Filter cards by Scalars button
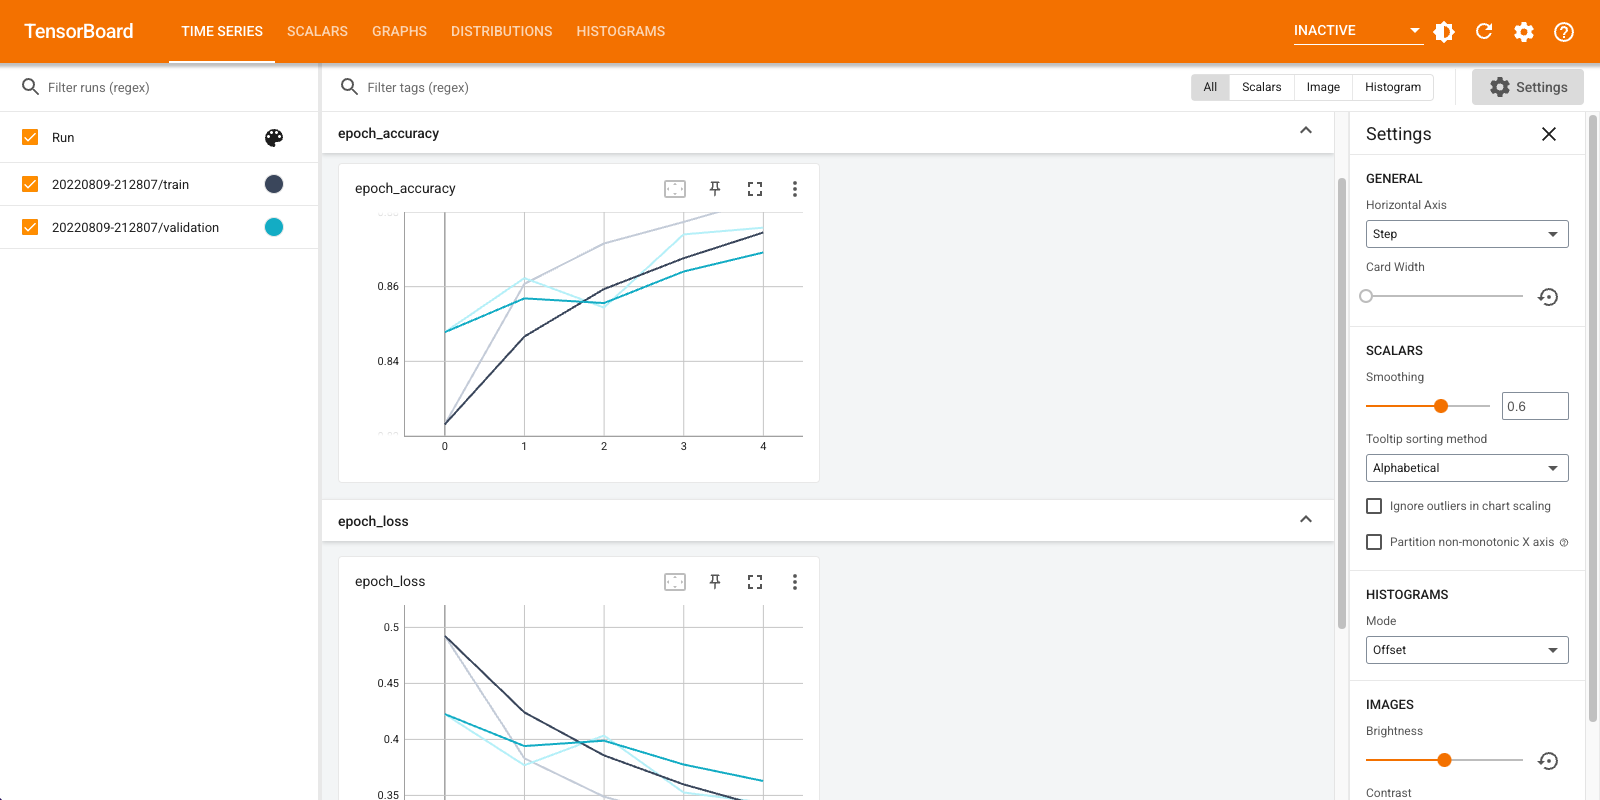1600x800 pixels. (x=1261, y=88)
